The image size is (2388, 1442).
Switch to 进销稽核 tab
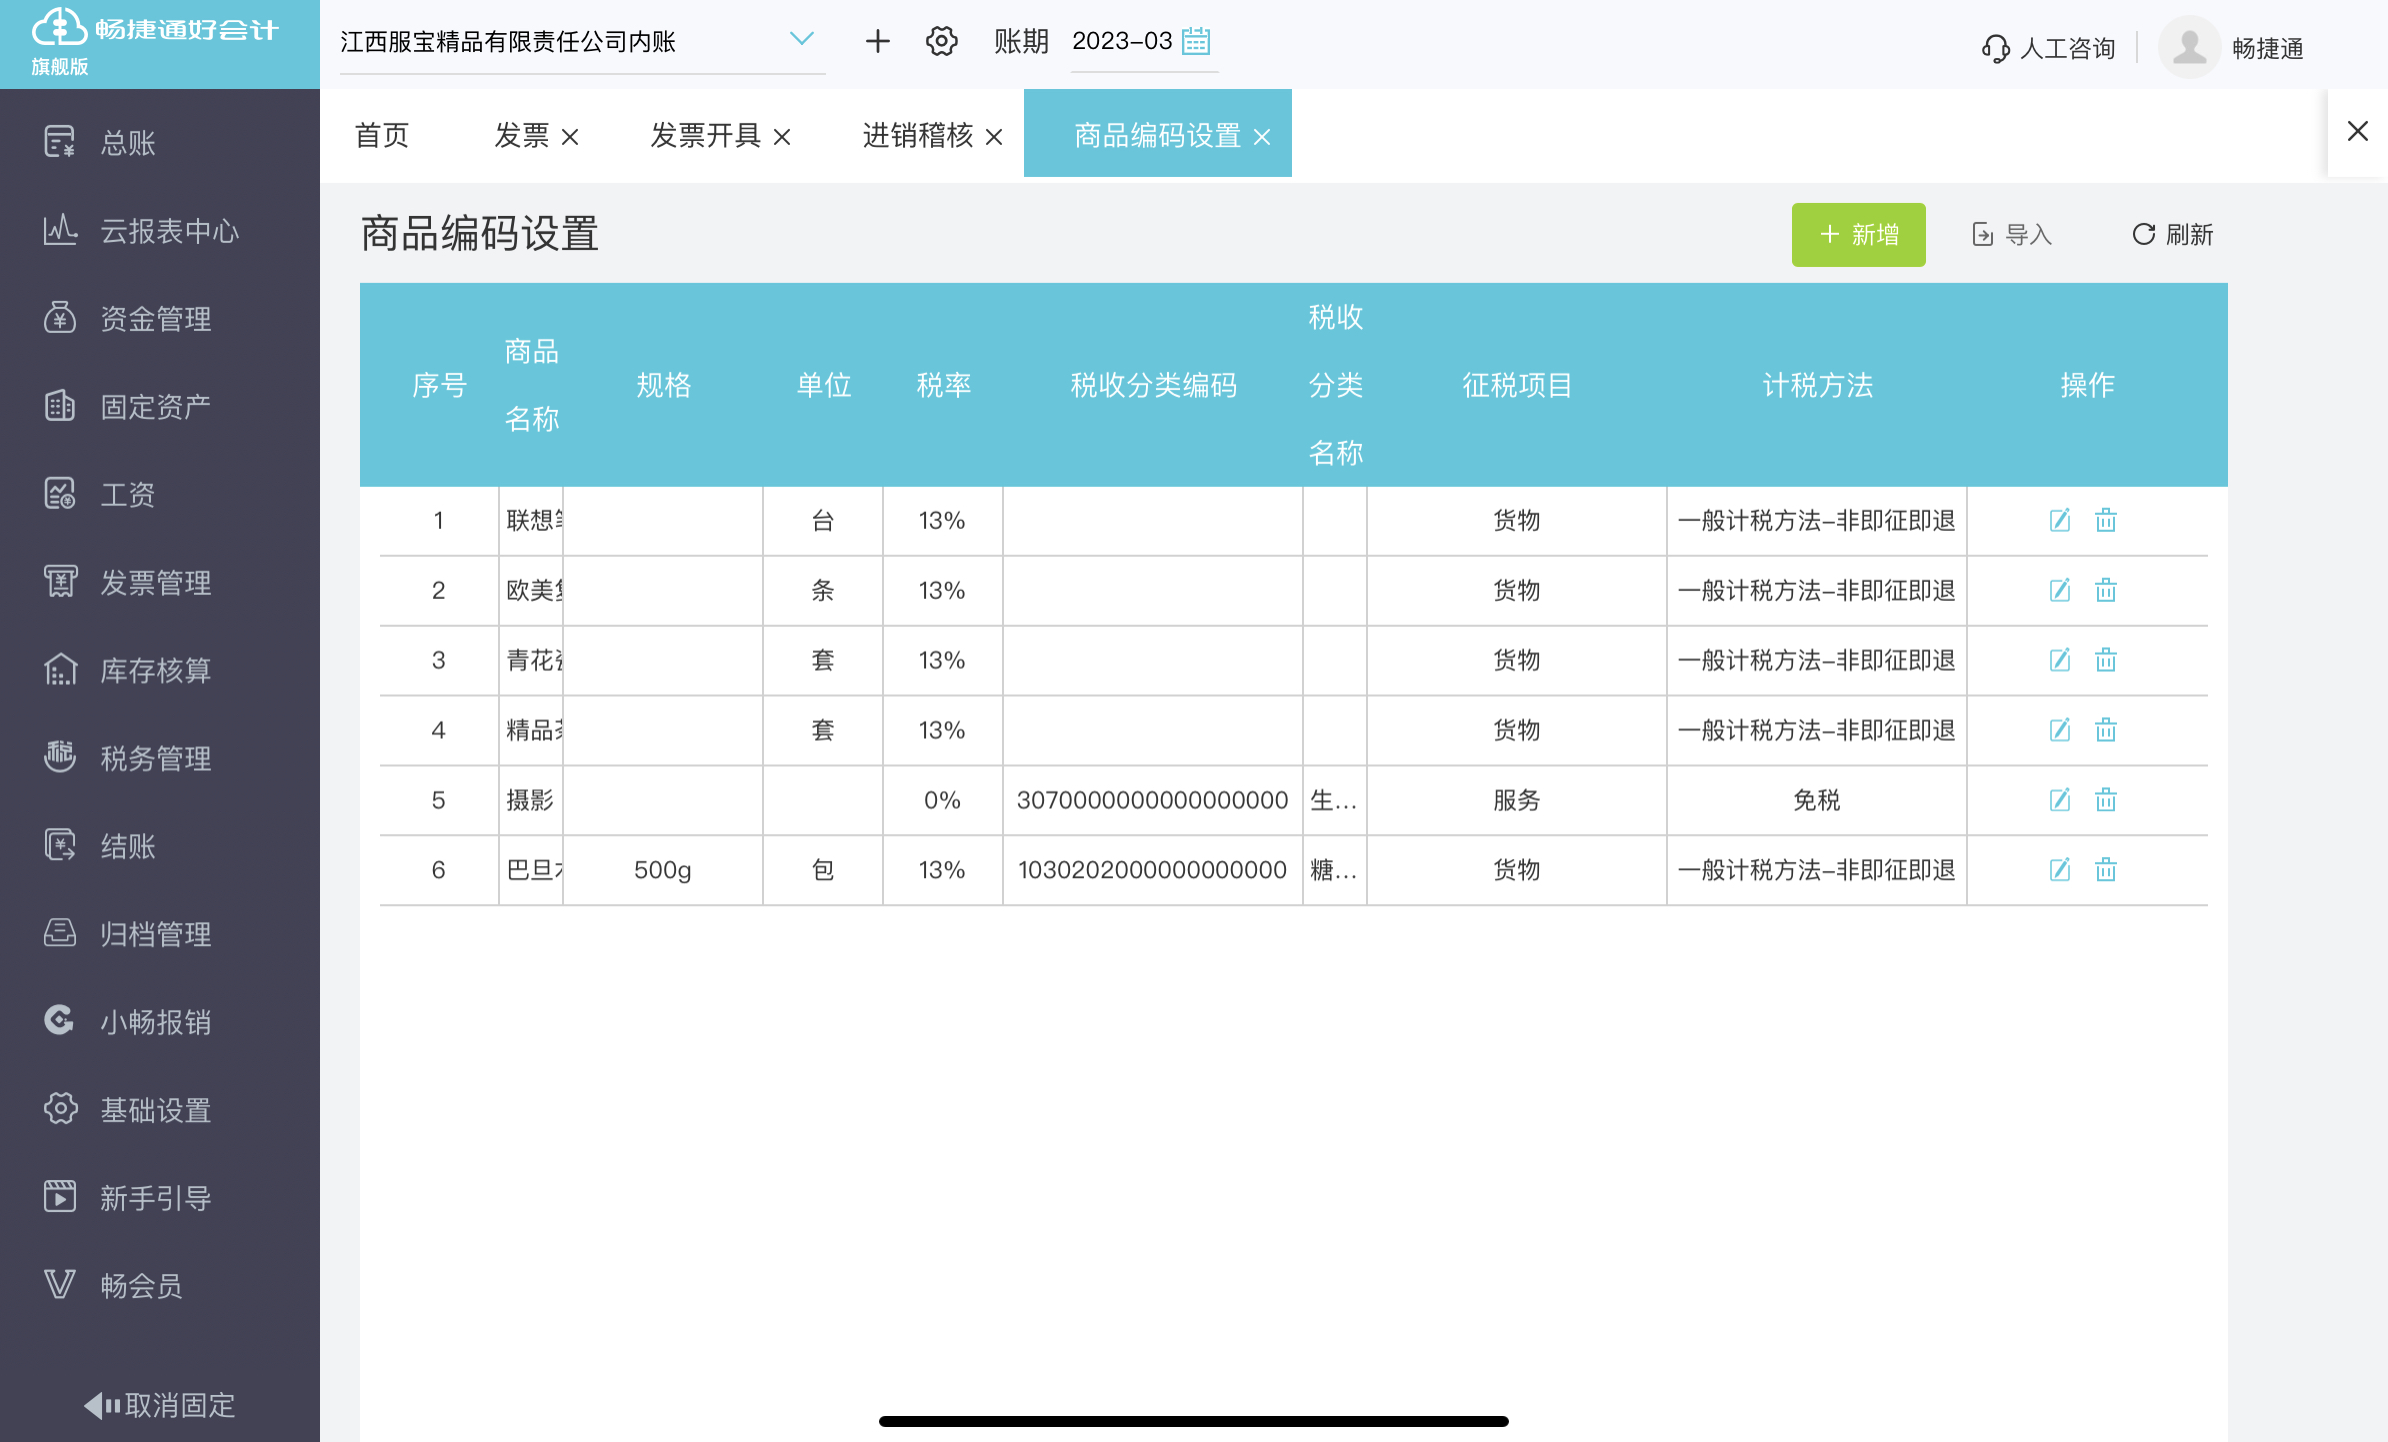[x=921, y=135]
